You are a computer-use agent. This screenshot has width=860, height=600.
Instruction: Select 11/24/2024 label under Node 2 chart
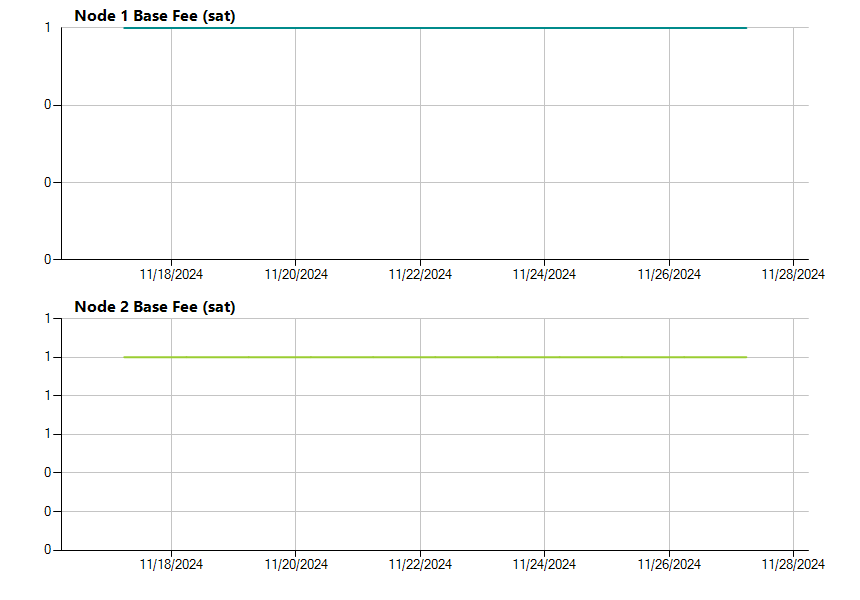click(544, 564)
